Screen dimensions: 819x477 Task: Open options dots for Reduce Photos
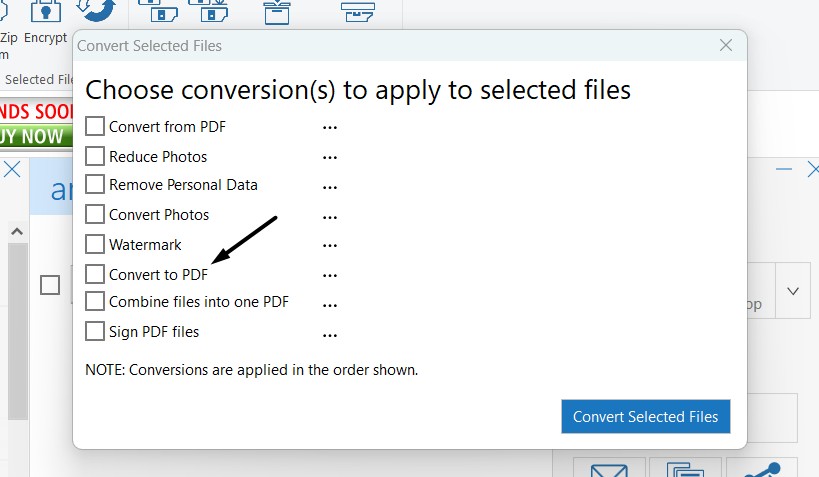pyautogui.click(x=330, y=157)
